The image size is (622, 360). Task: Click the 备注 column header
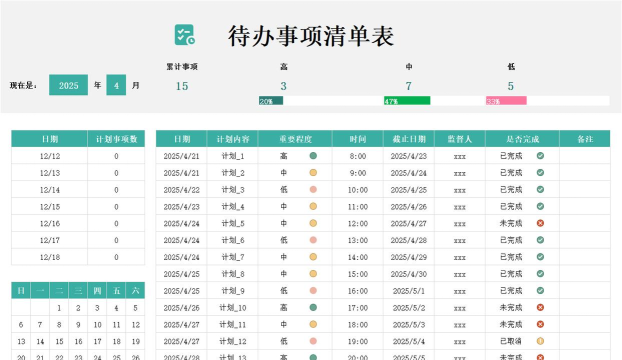[585, 139]
